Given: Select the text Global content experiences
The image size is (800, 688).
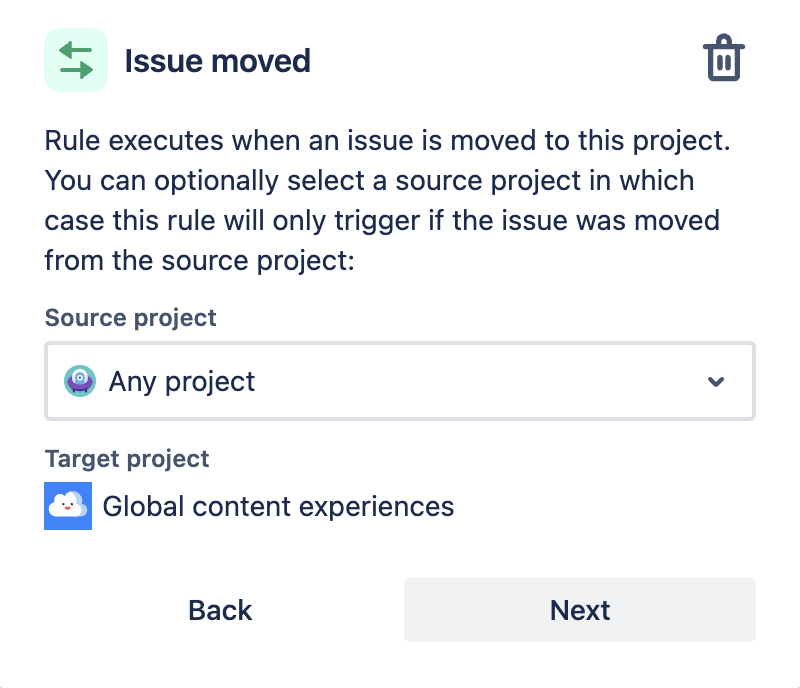Looking at the screenshot, I should coord(277,506).
